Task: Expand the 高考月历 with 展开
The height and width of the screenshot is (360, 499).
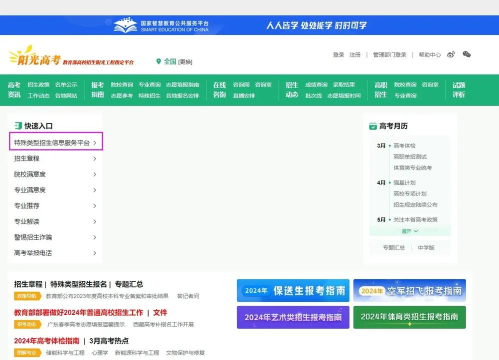Action: click(410, 231)
